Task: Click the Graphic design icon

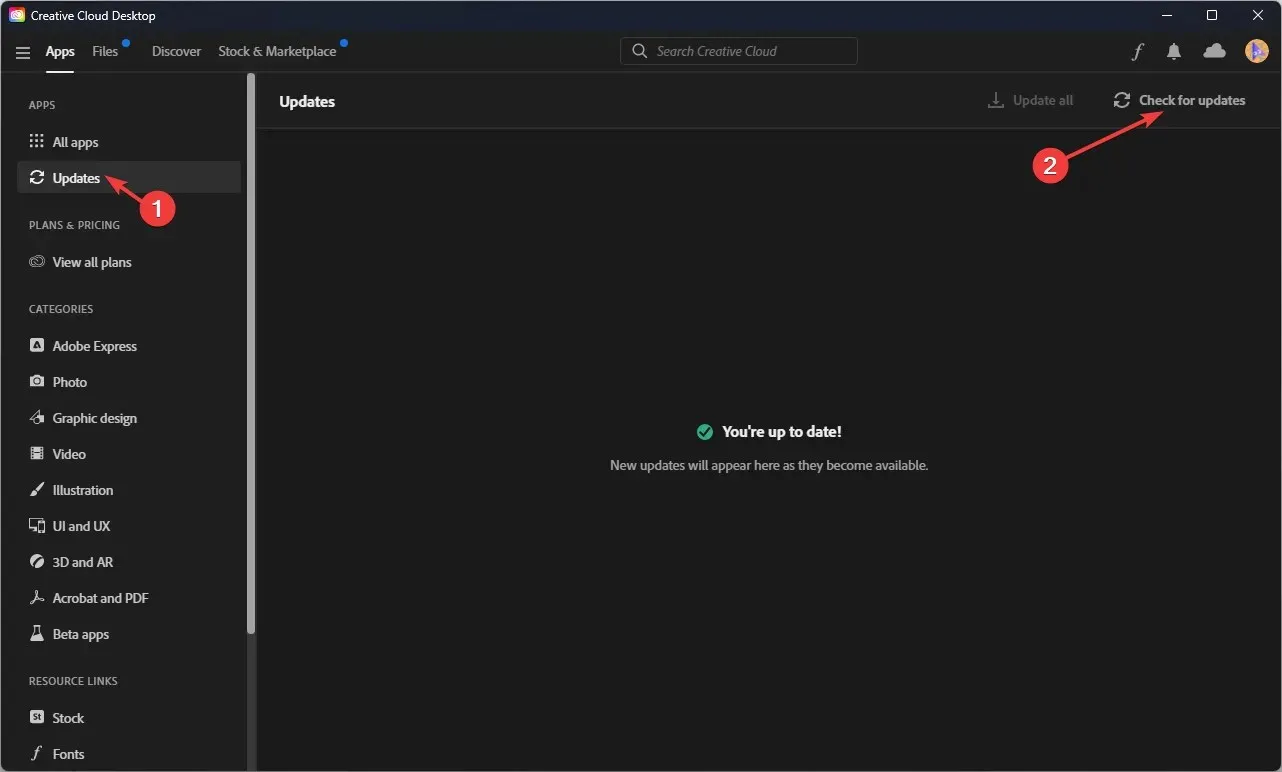Action: click(37, 418)
